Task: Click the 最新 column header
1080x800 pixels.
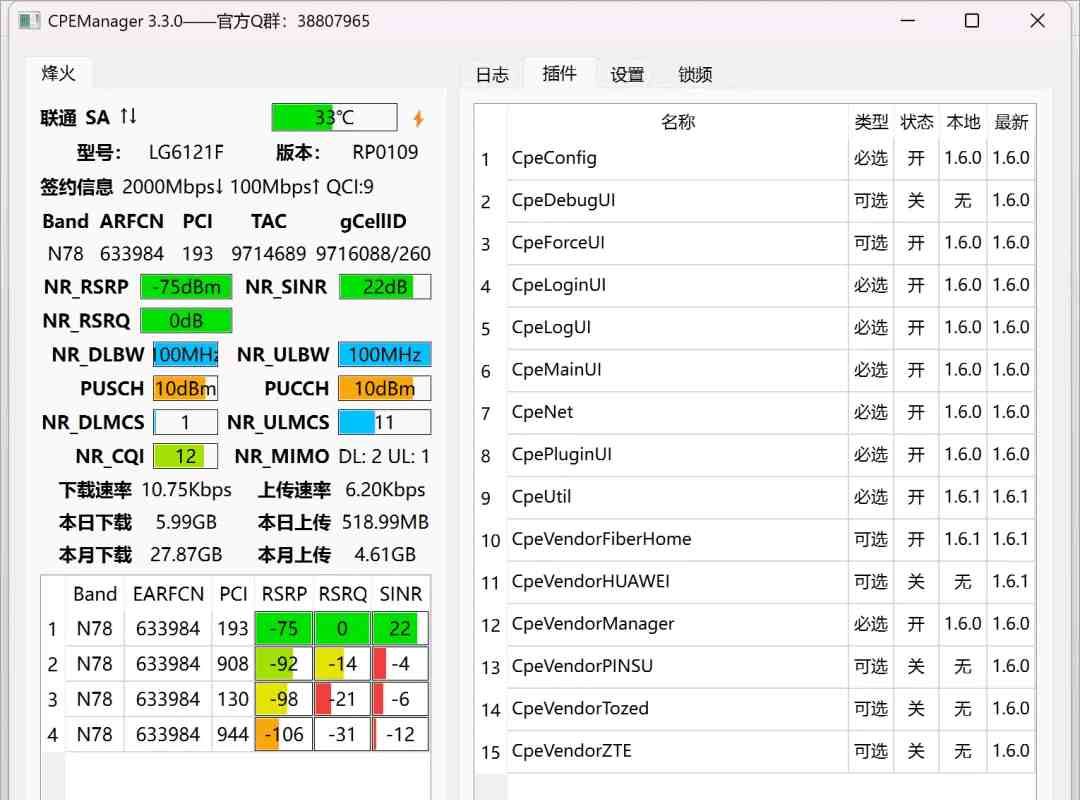Action: (1010, 122)
